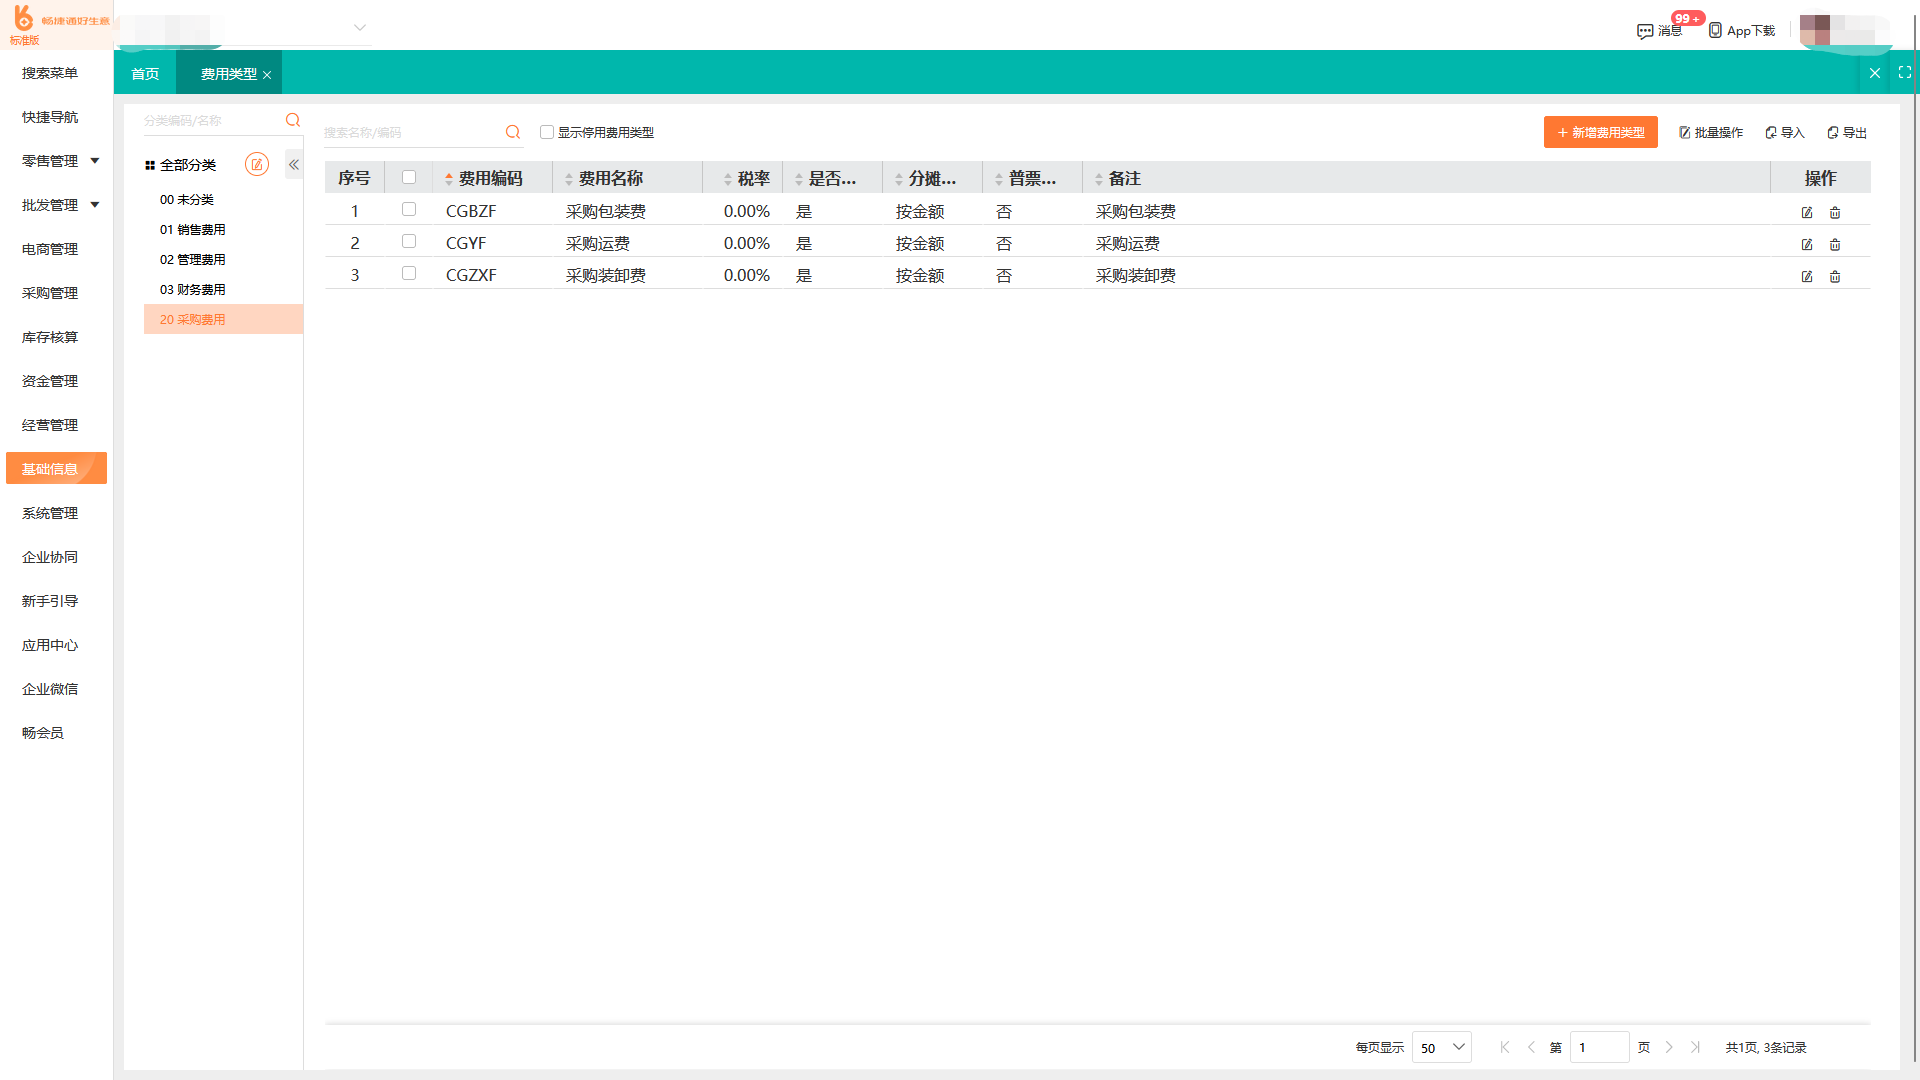The image size is (1920, 1080).
Task: Check the checkbox for row 1 采购包装费
Action: 409,210
